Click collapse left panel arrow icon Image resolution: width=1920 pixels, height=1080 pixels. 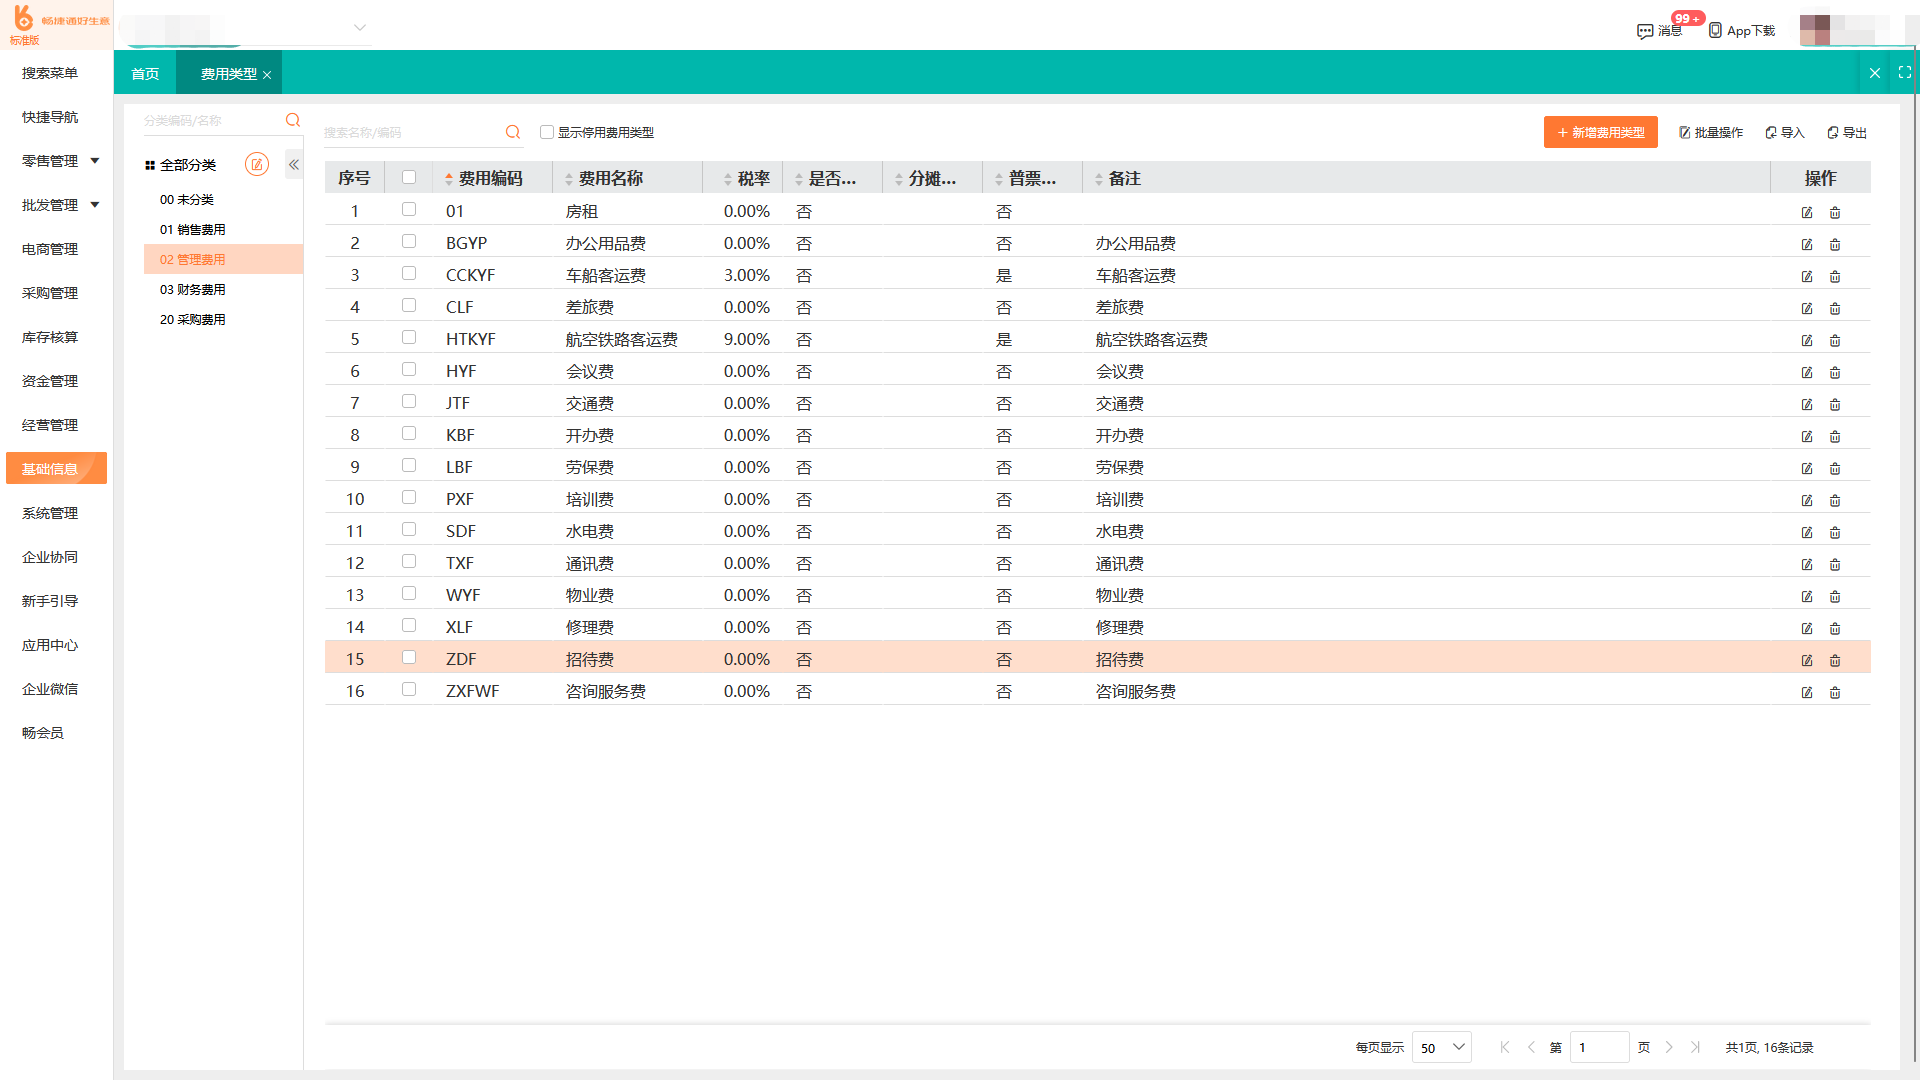(293, 164)
